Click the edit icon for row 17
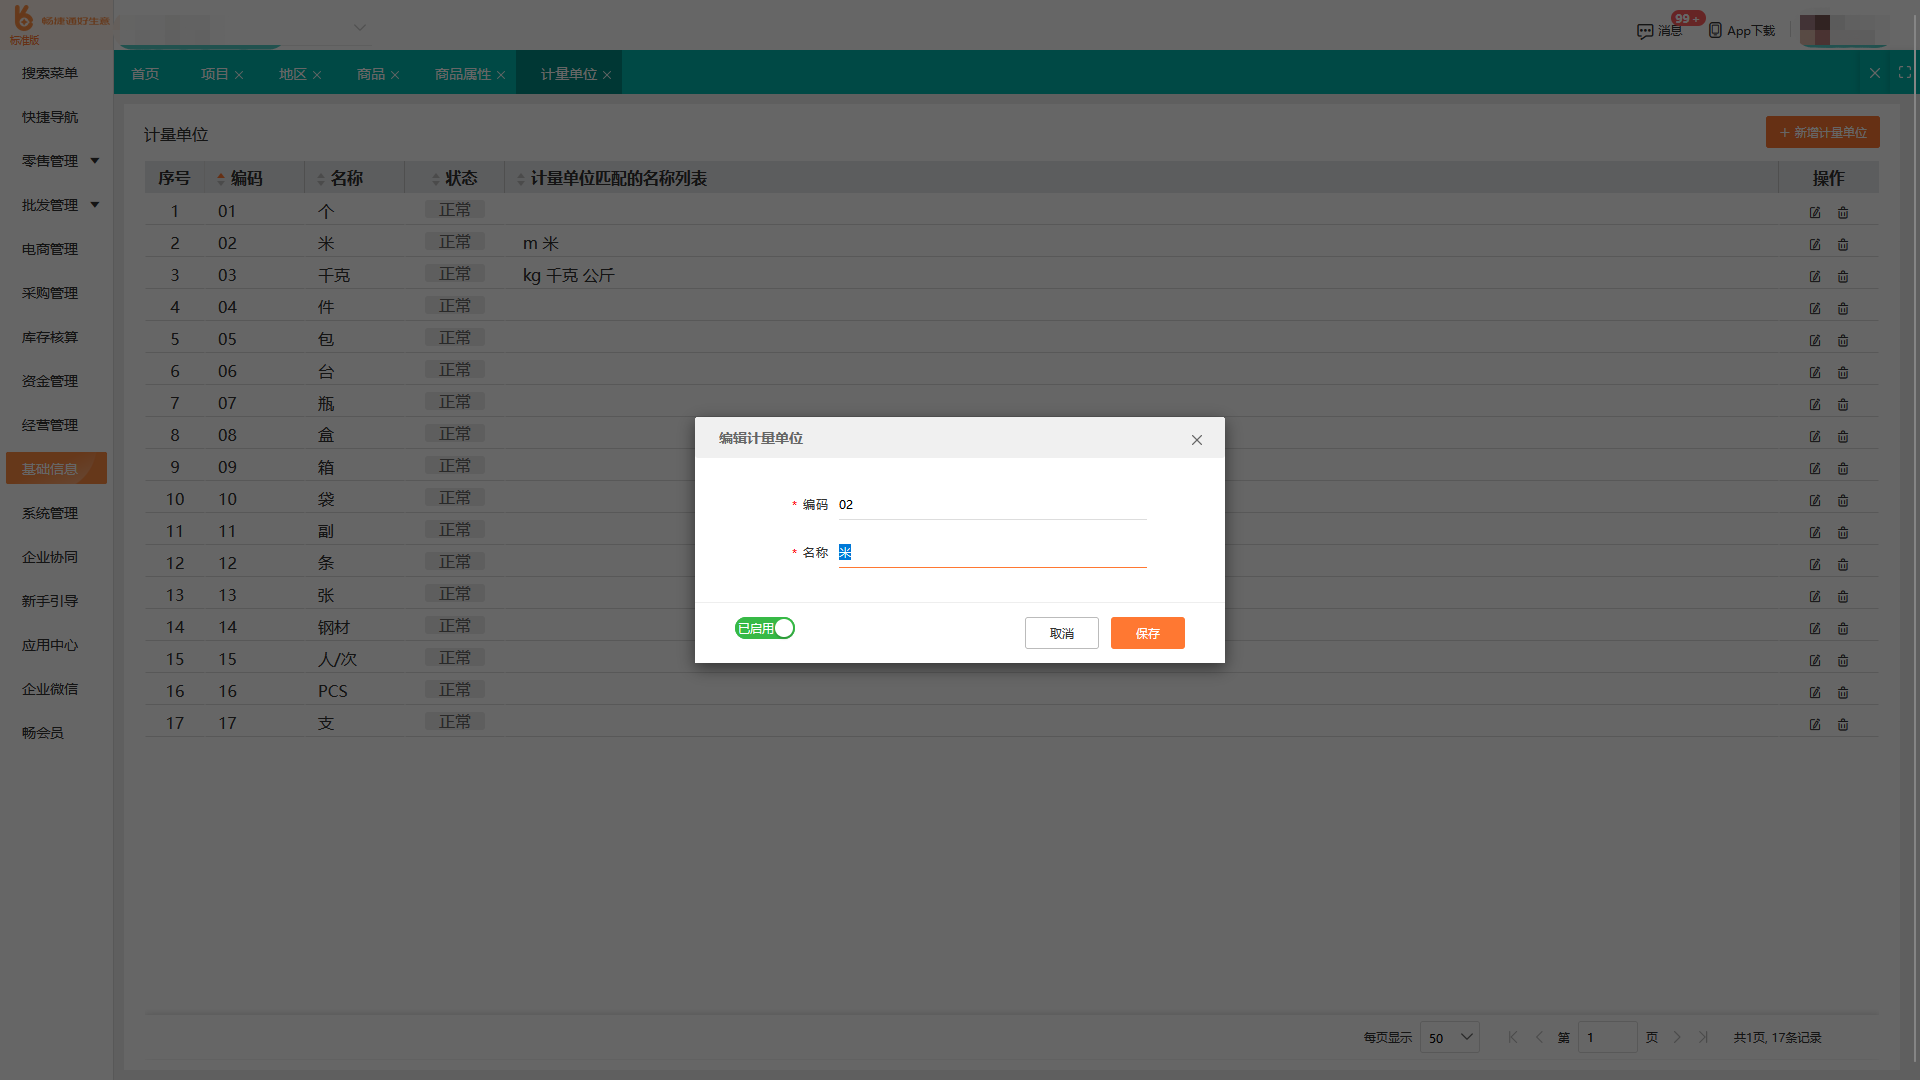The width and height of the screenshot is (1920, 1080). click(x=1815, y=724)
